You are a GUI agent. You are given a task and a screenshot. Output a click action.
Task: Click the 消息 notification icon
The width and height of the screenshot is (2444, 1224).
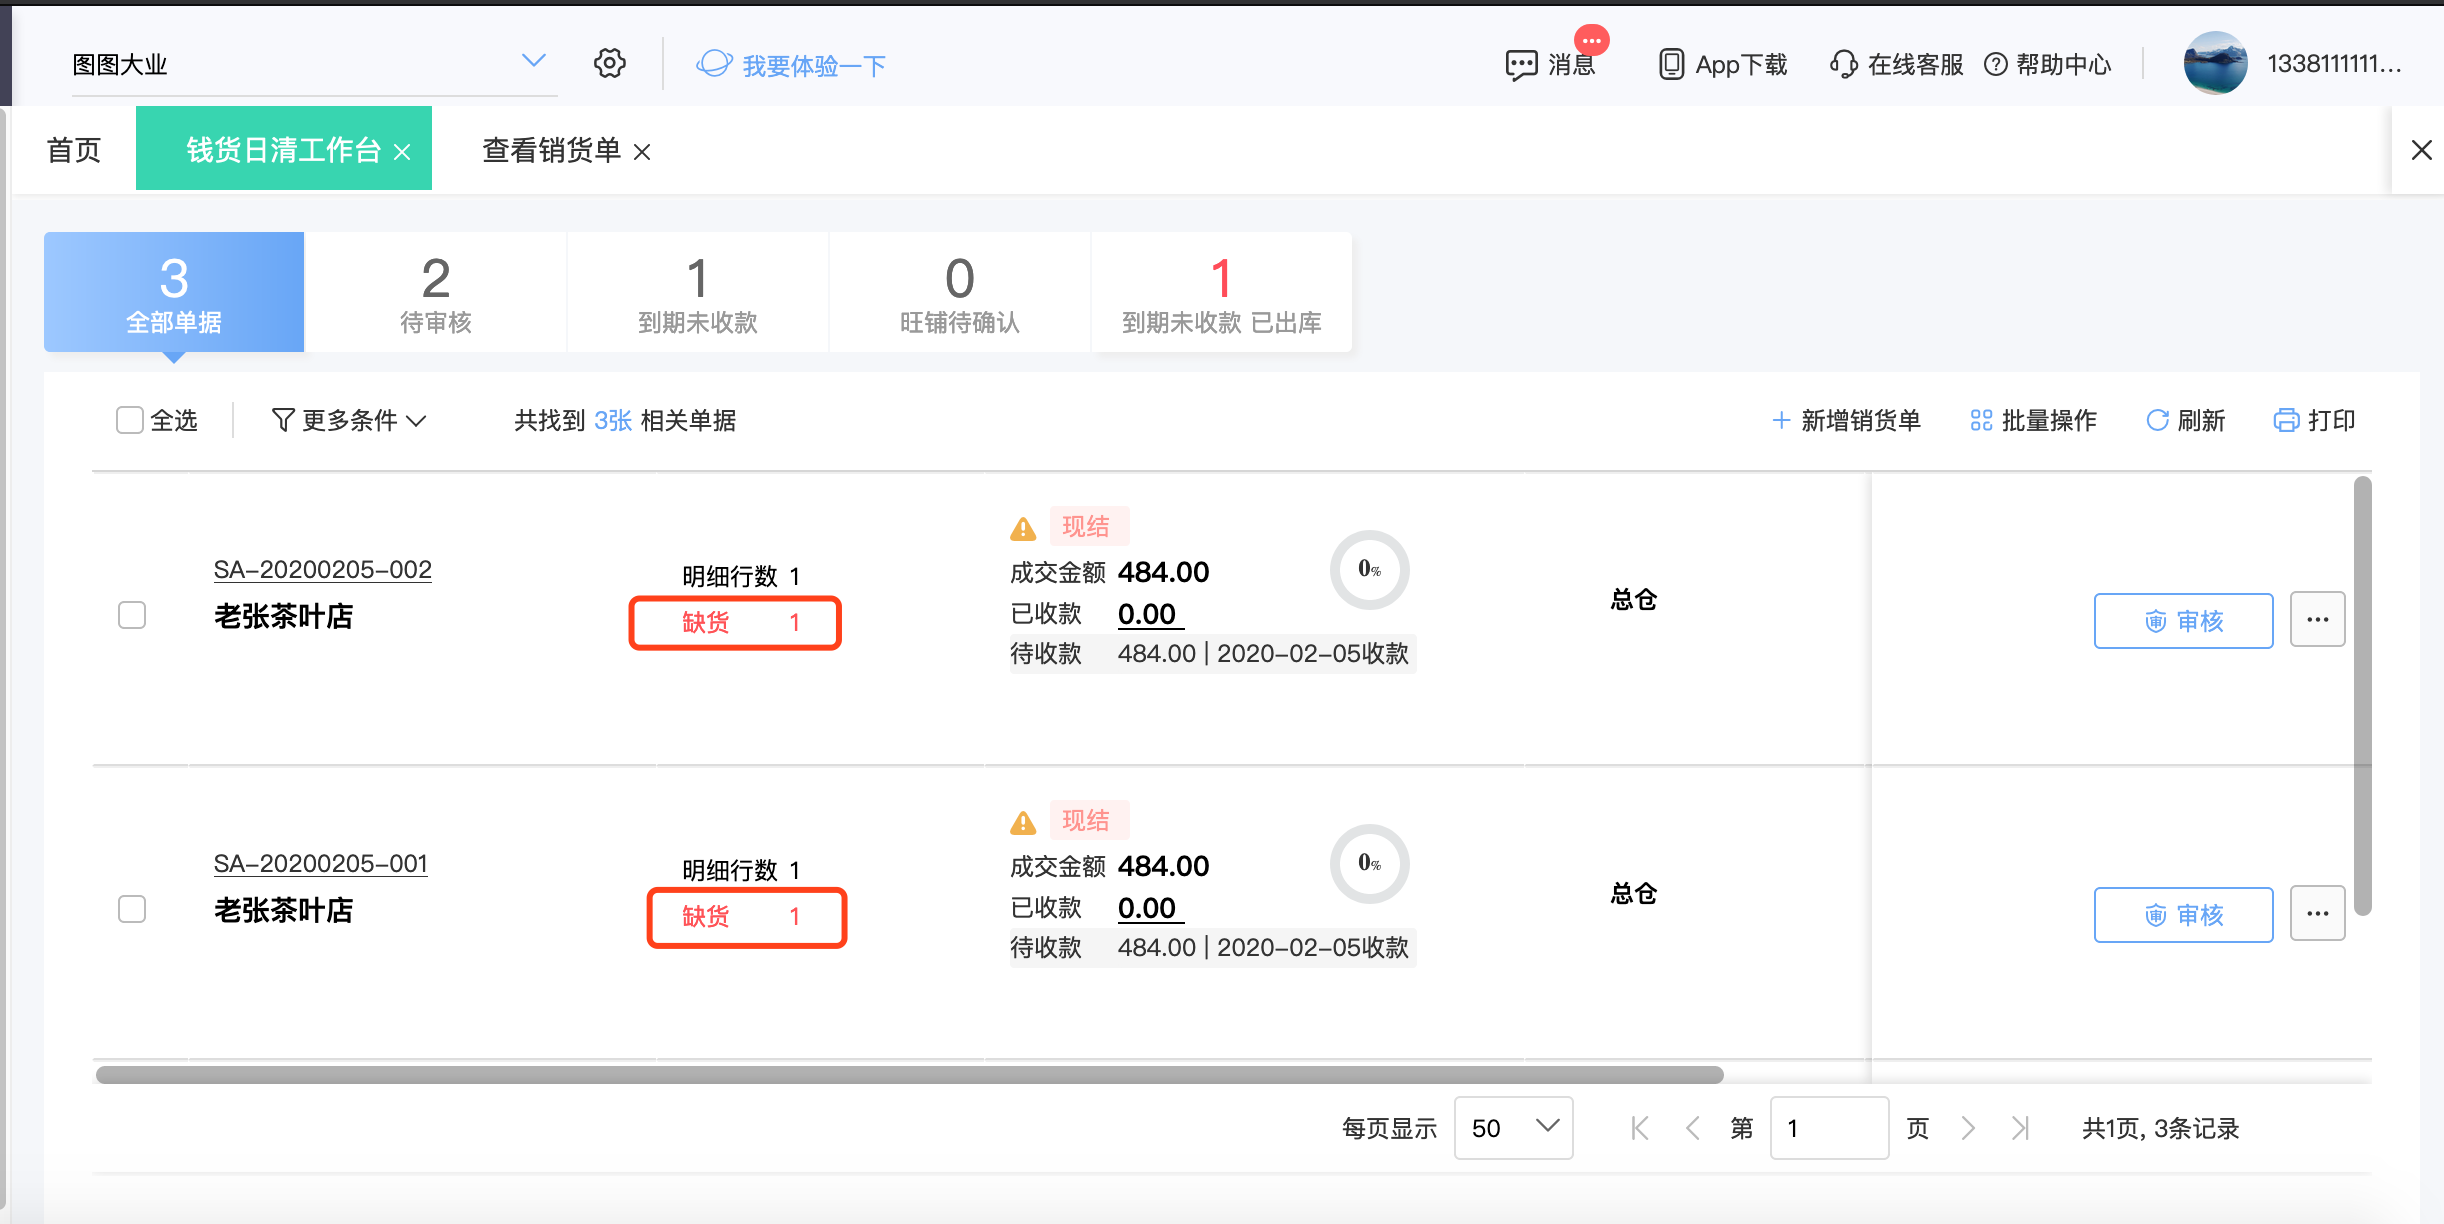click(x=1550, y=62)
